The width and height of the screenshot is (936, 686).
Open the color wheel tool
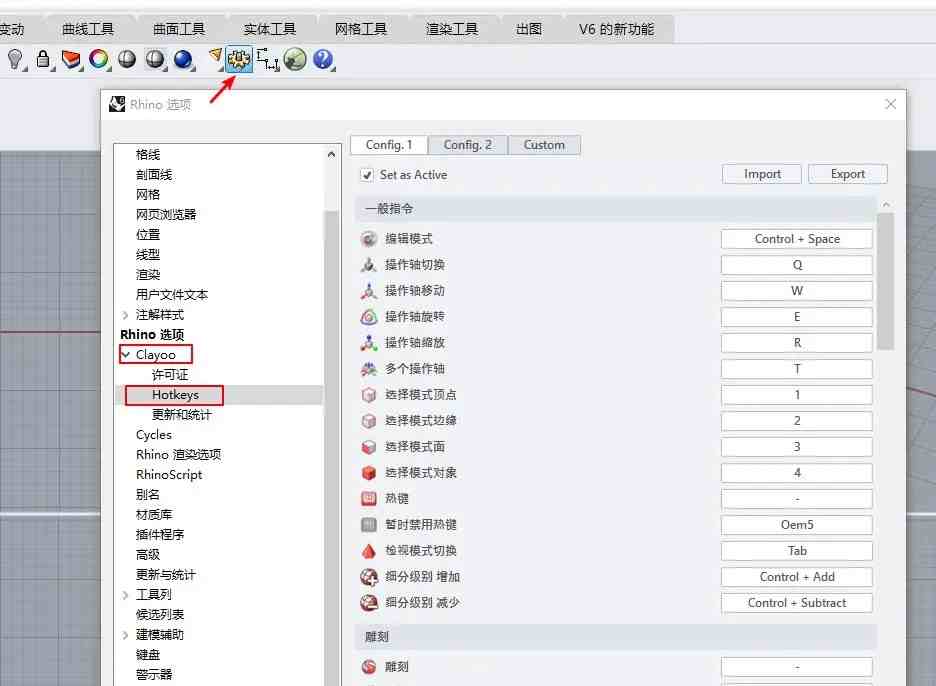[x=99, y=59]
